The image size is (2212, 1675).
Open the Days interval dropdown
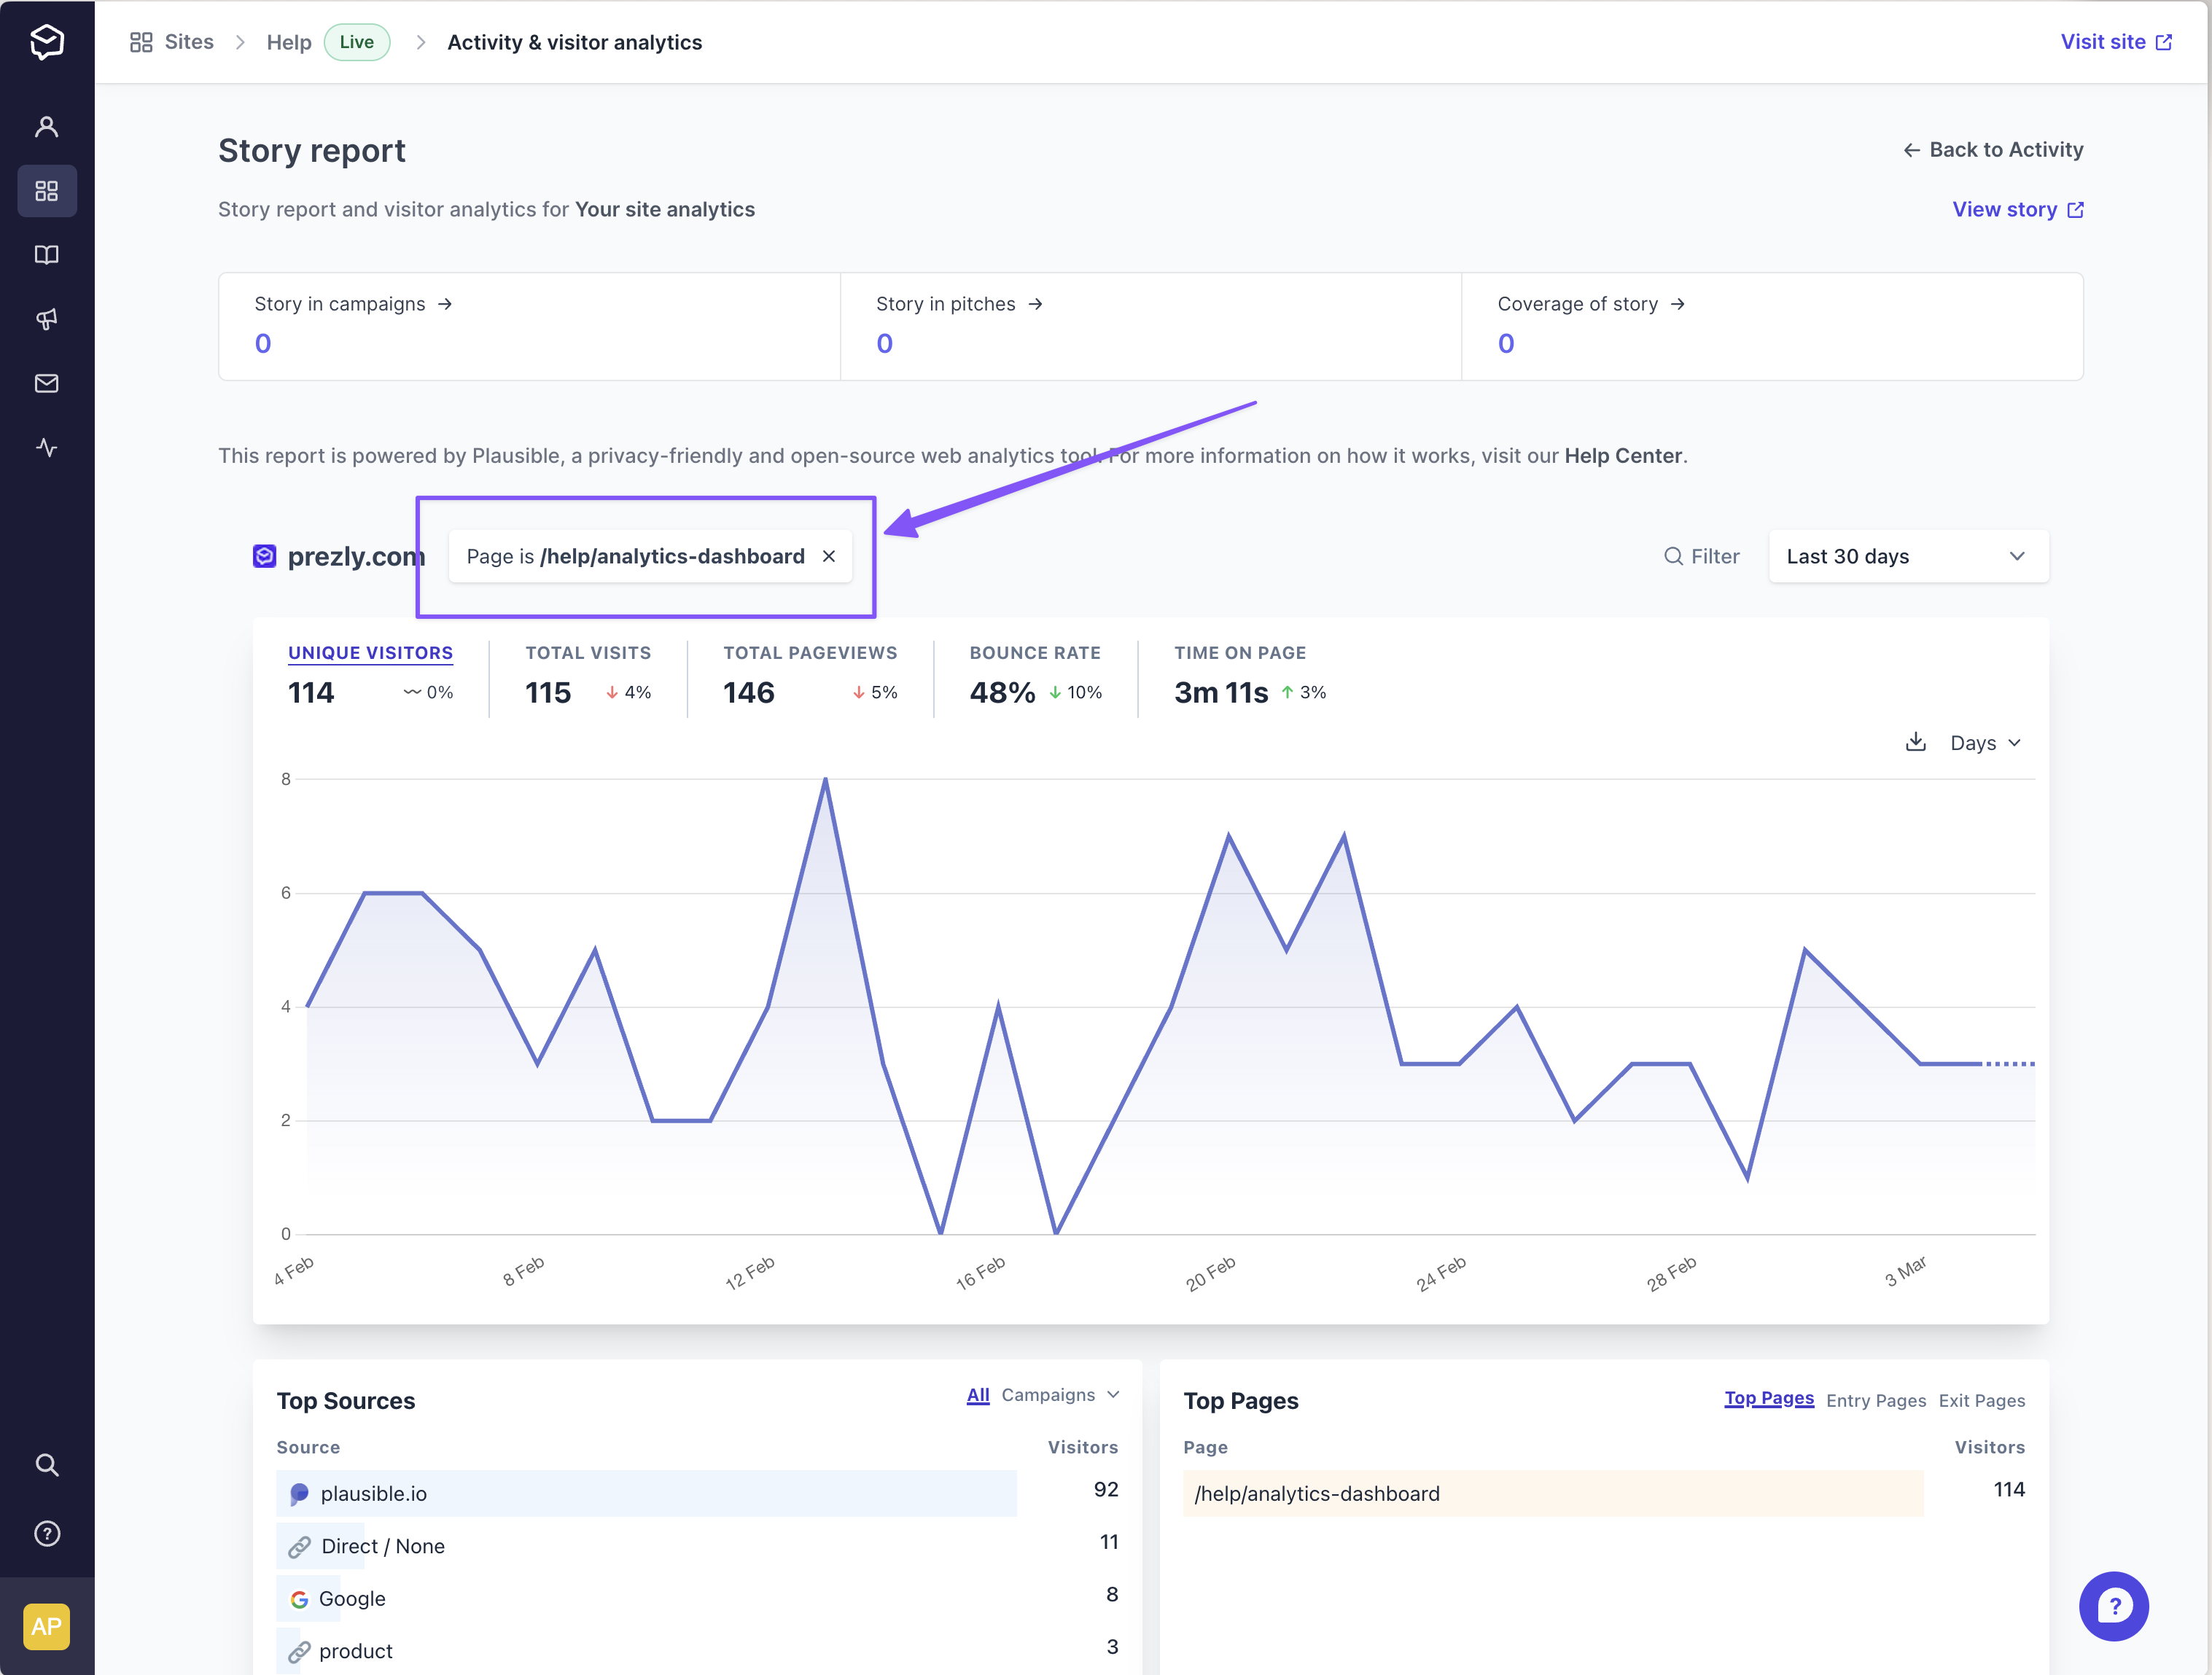click(1985, 743)
